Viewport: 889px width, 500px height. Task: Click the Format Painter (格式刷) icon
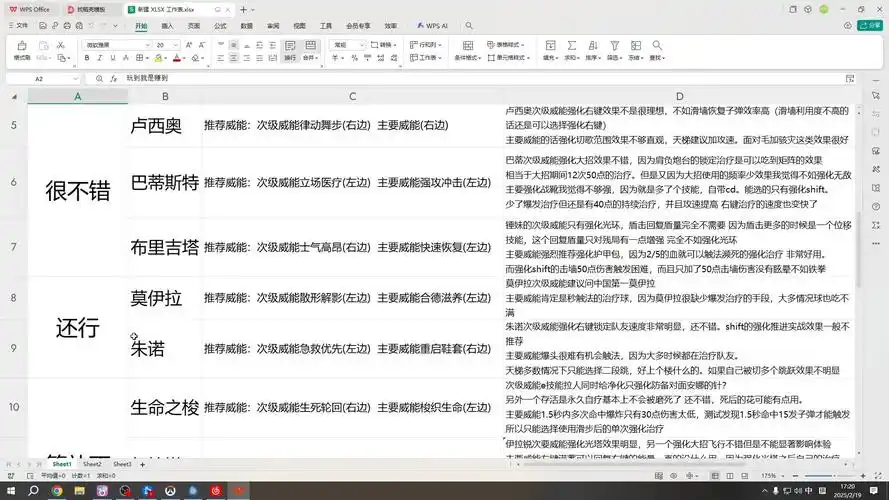coord(21,47)
